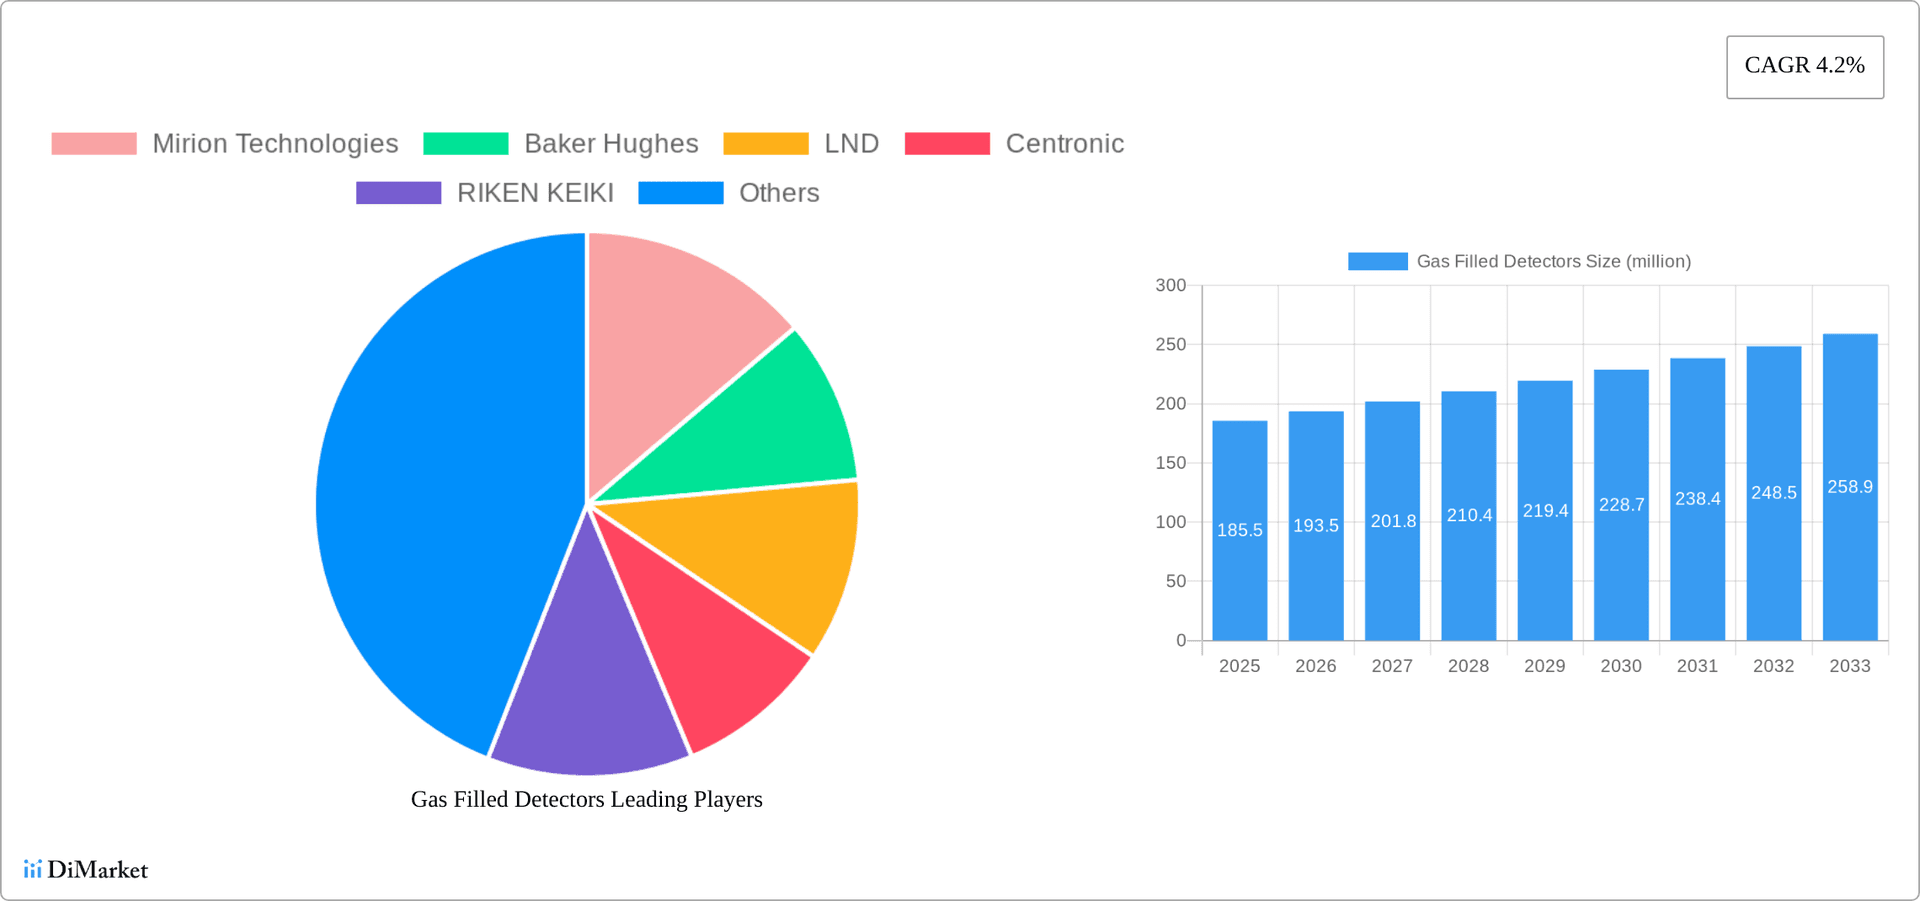Click the orange LND legend swatch
The image size is (1920, 901).
[x=764, y=143]
